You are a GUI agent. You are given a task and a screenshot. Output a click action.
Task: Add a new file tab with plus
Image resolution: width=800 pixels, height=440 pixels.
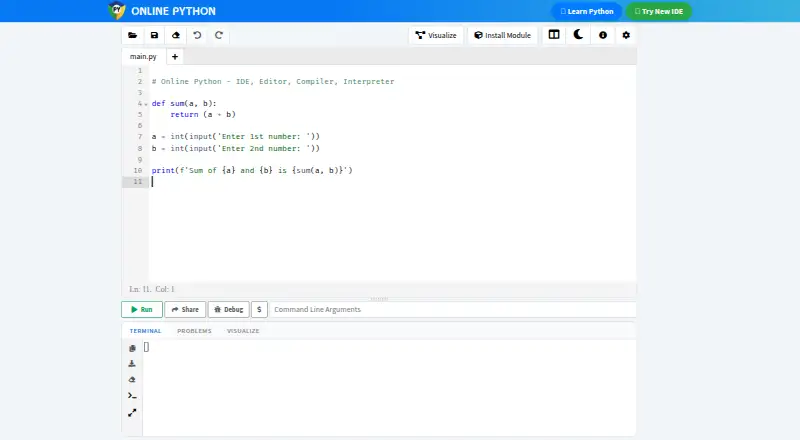174,57
